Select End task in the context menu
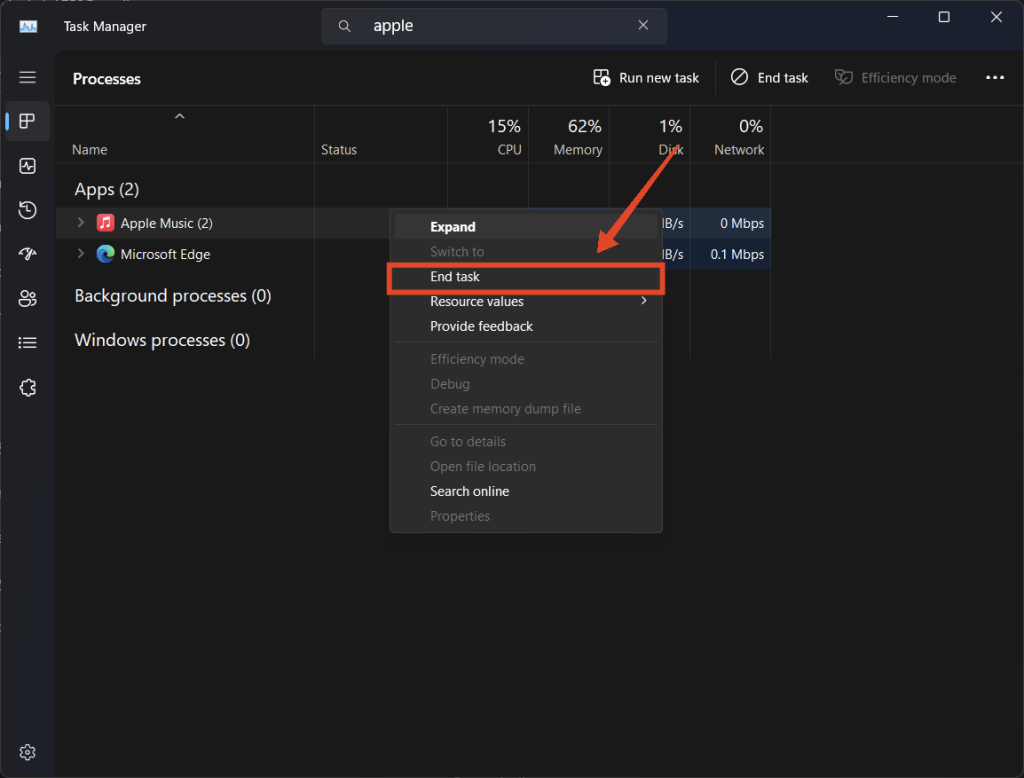This screenshot has height=778, width=1024. [x=455, y=277]
